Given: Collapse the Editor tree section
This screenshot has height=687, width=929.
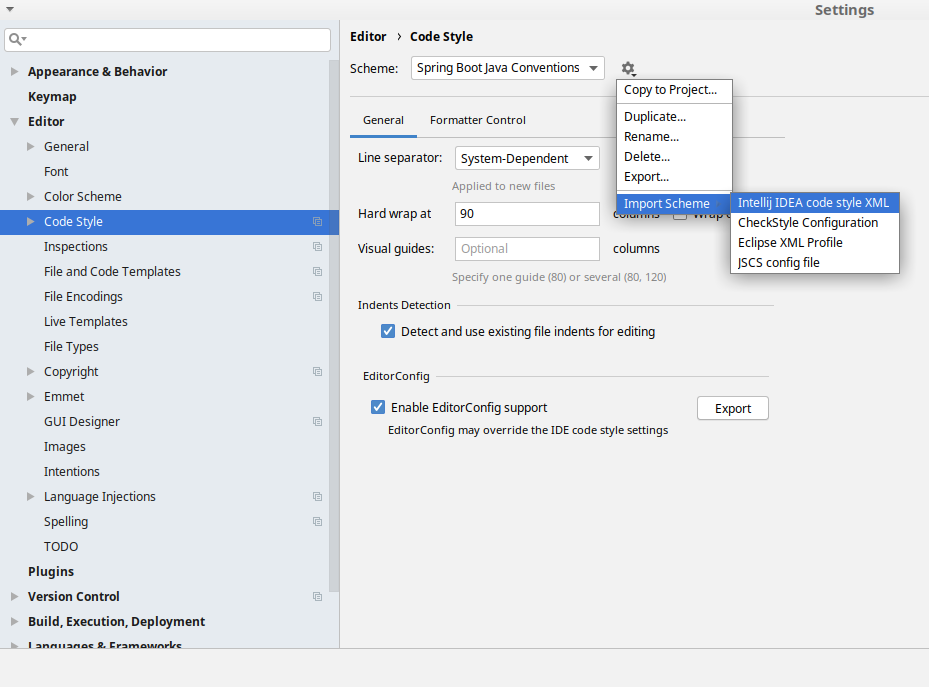Looking at the screenshot, I should tap(14, 122).
